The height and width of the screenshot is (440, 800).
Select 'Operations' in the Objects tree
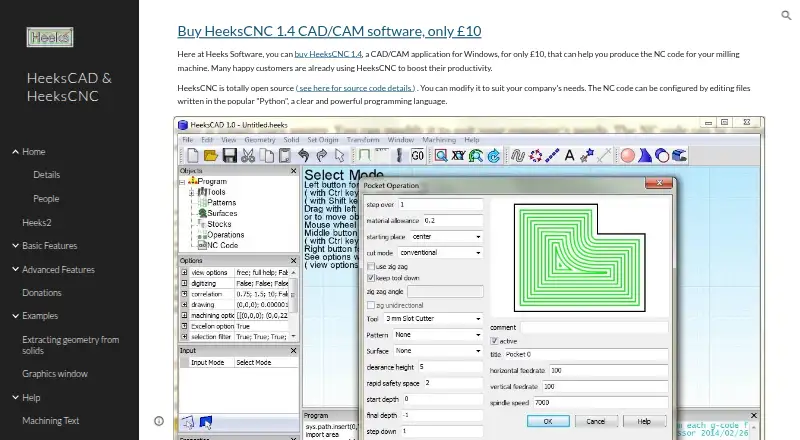tap(226, 235)
